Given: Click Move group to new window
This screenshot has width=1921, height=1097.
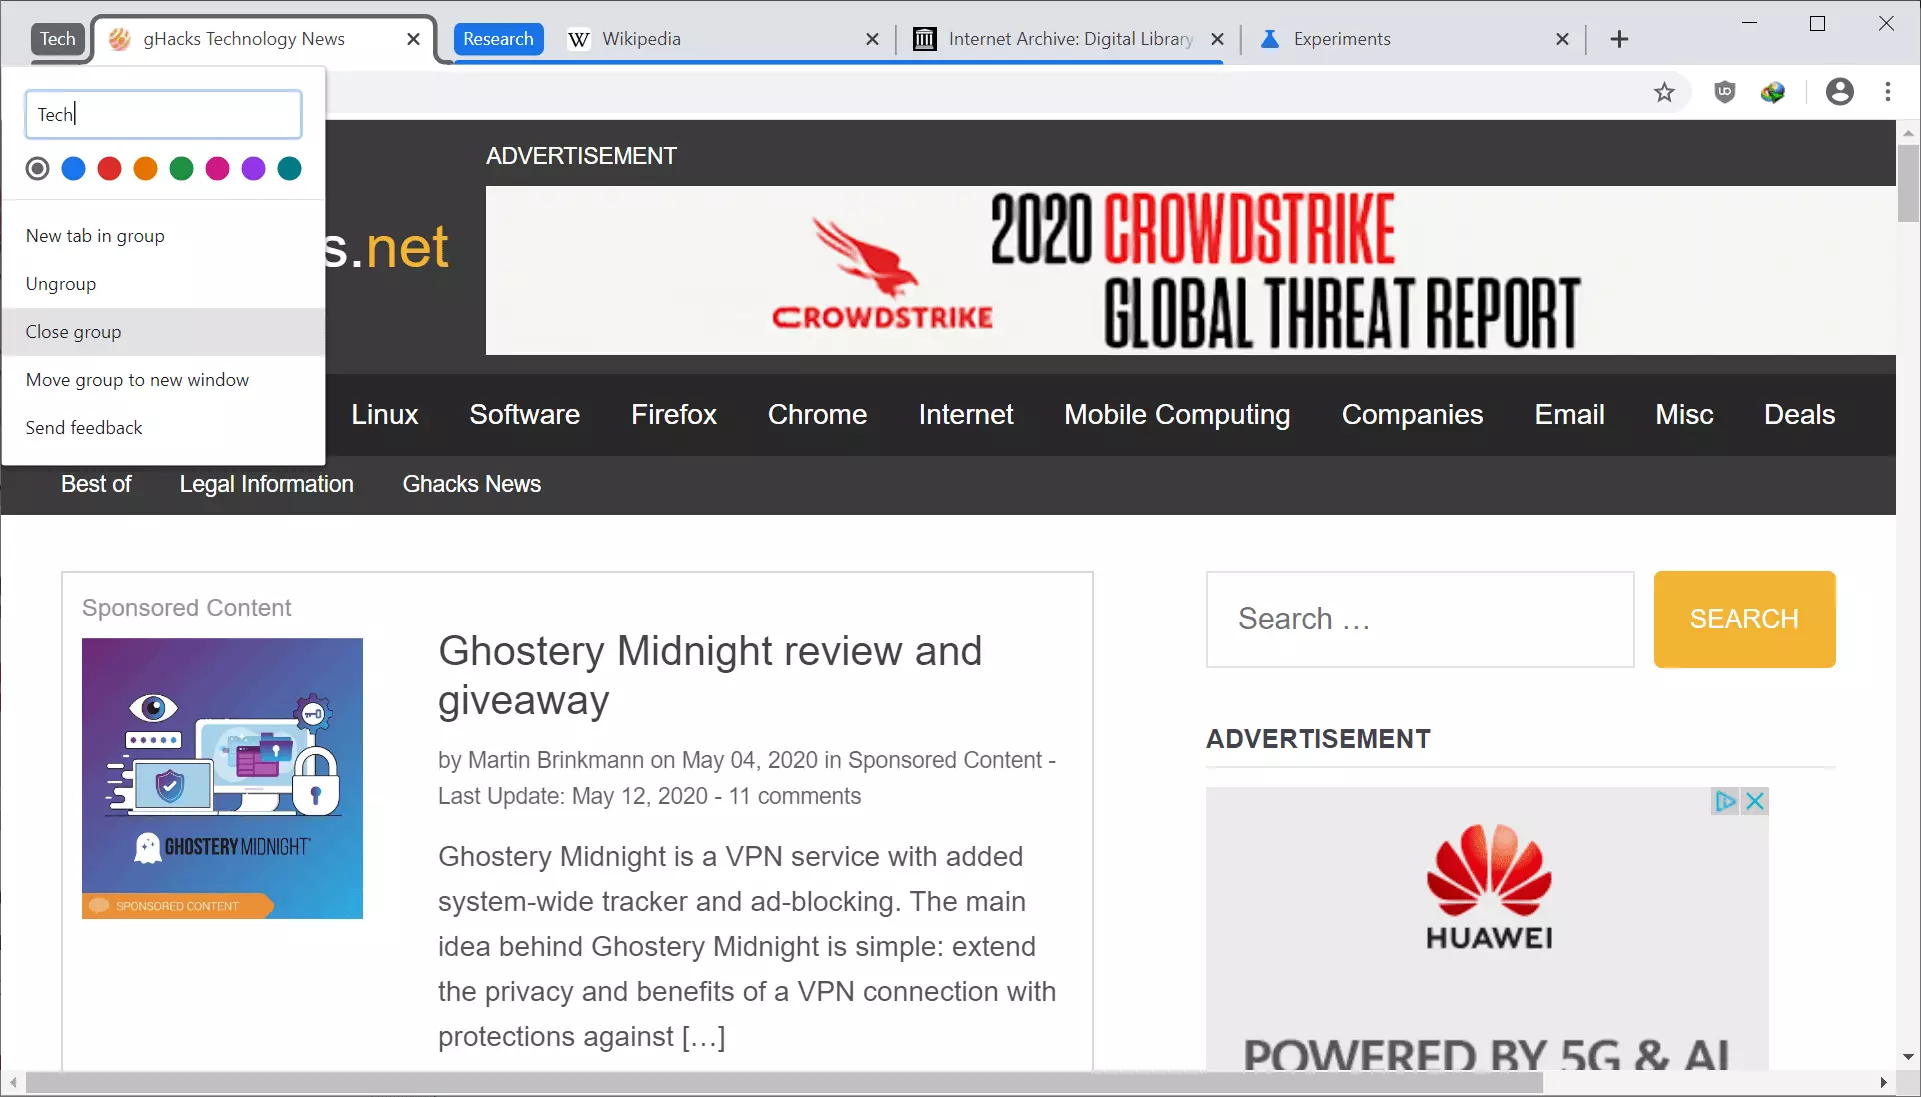Looking at the screenshot, I should 136,379.
